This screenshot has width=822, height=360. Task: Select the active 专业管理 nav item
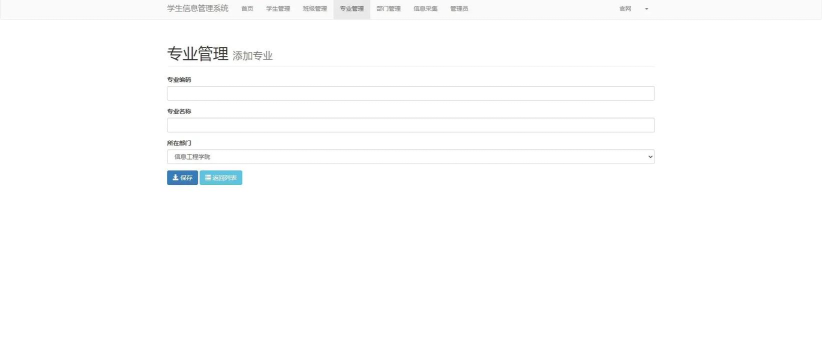click(351, 9)
